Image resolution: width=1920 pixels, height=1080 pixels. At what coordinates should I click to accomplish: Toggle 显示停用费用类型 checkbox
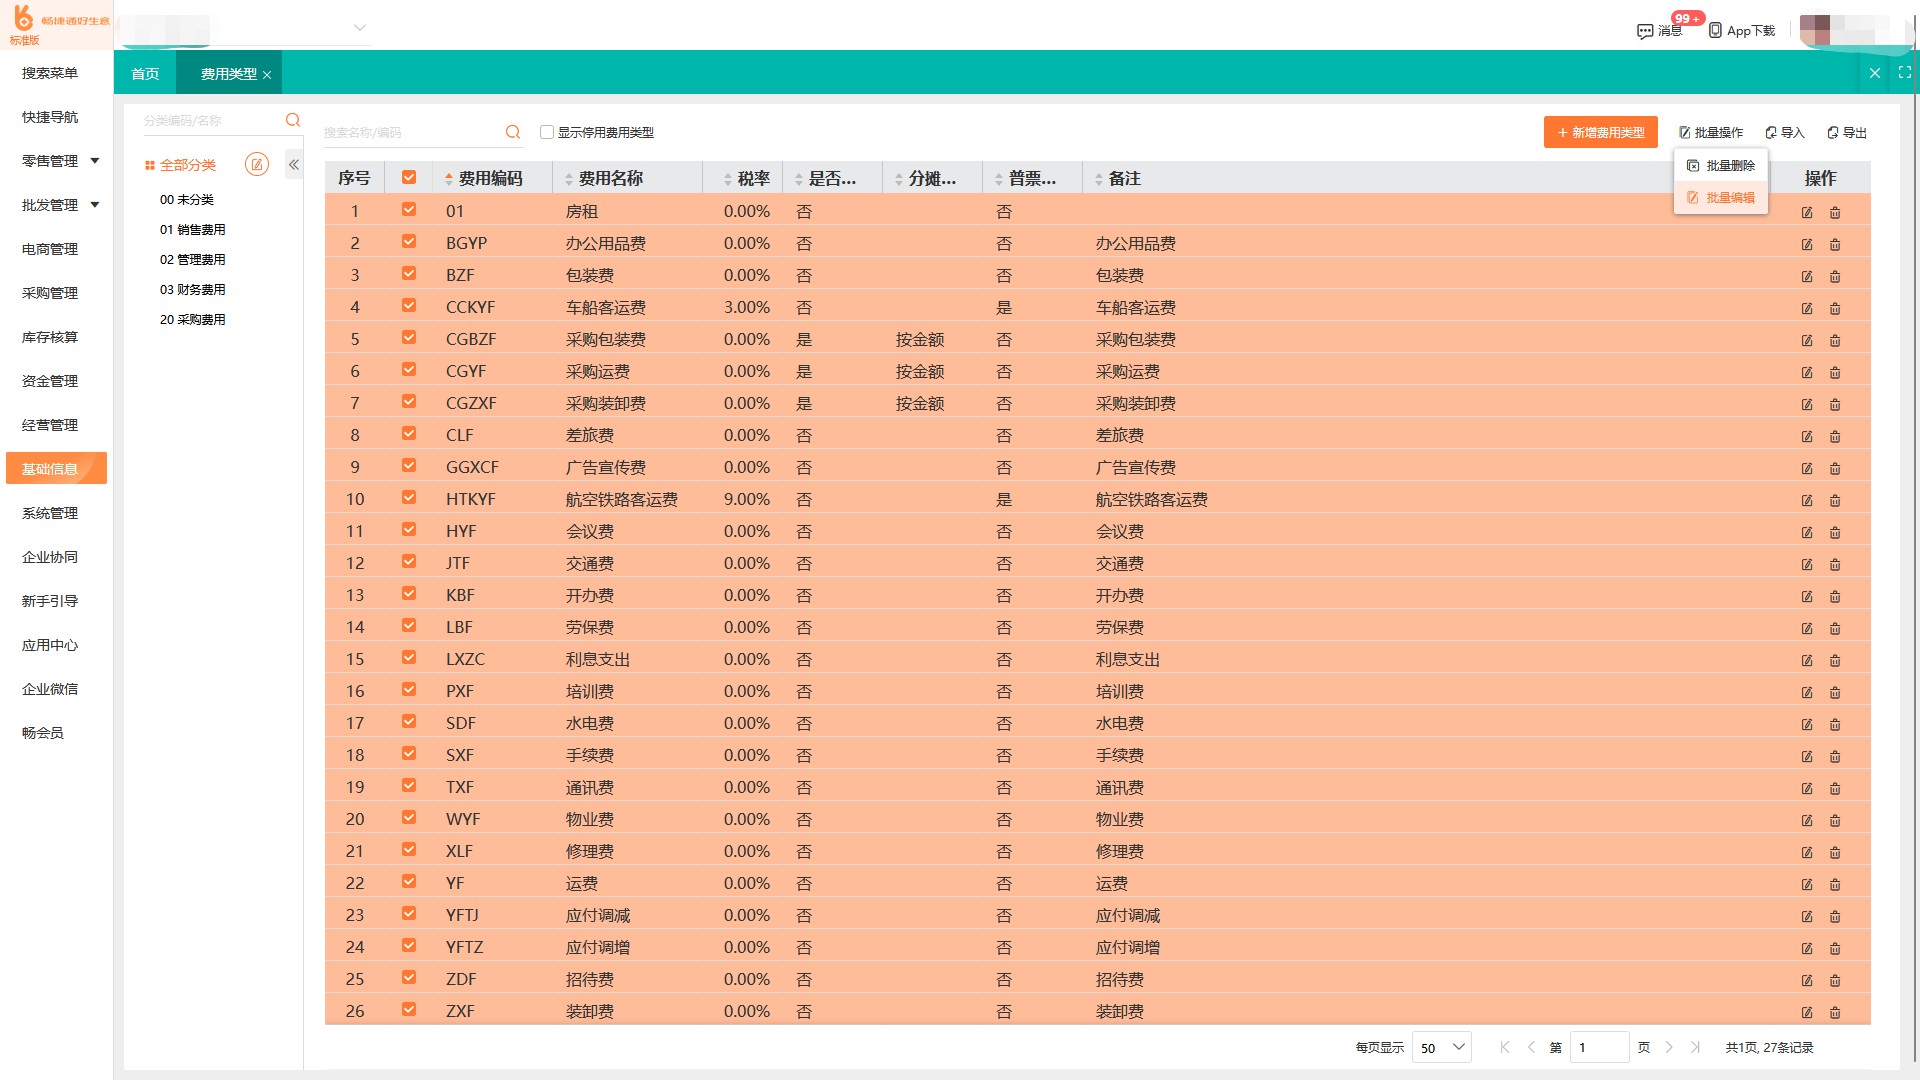pyautogui.click(x=546, y=131)
